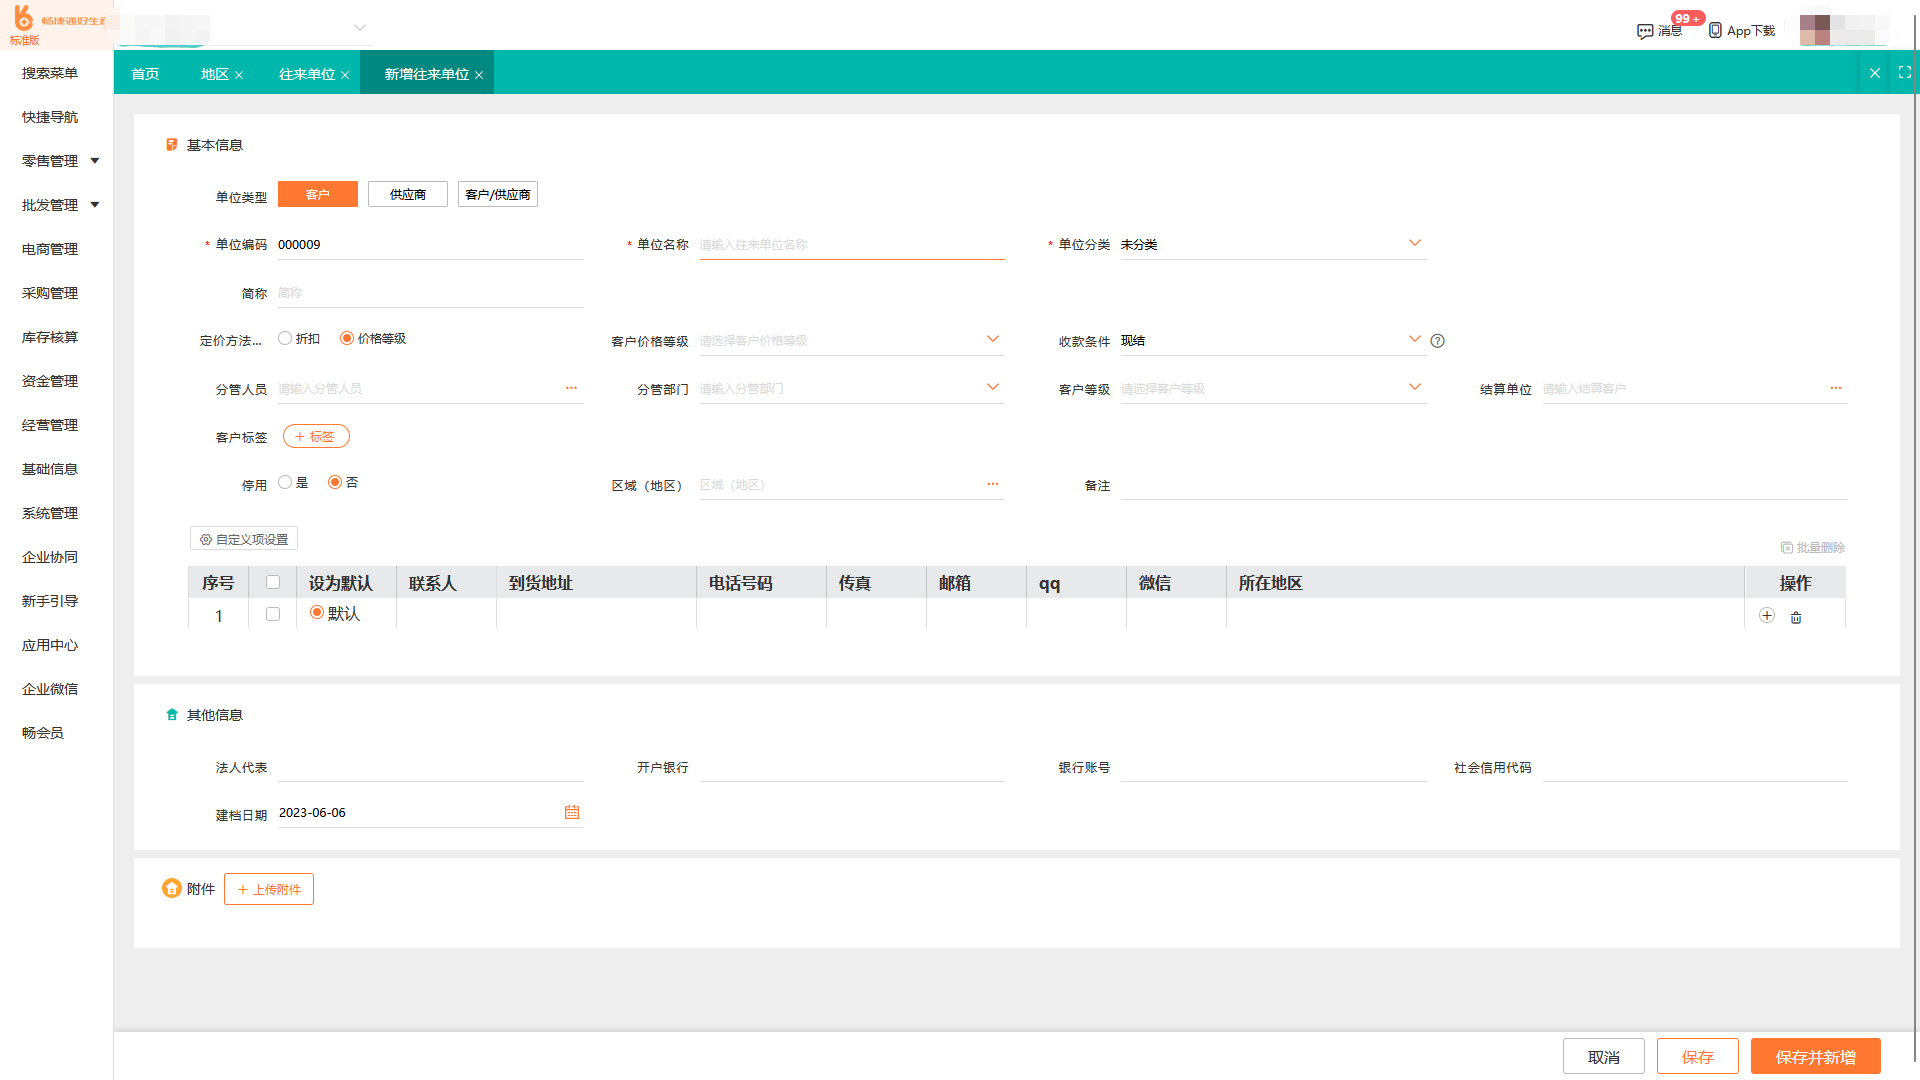Click the add row plus icon

tap(1767, 615)
